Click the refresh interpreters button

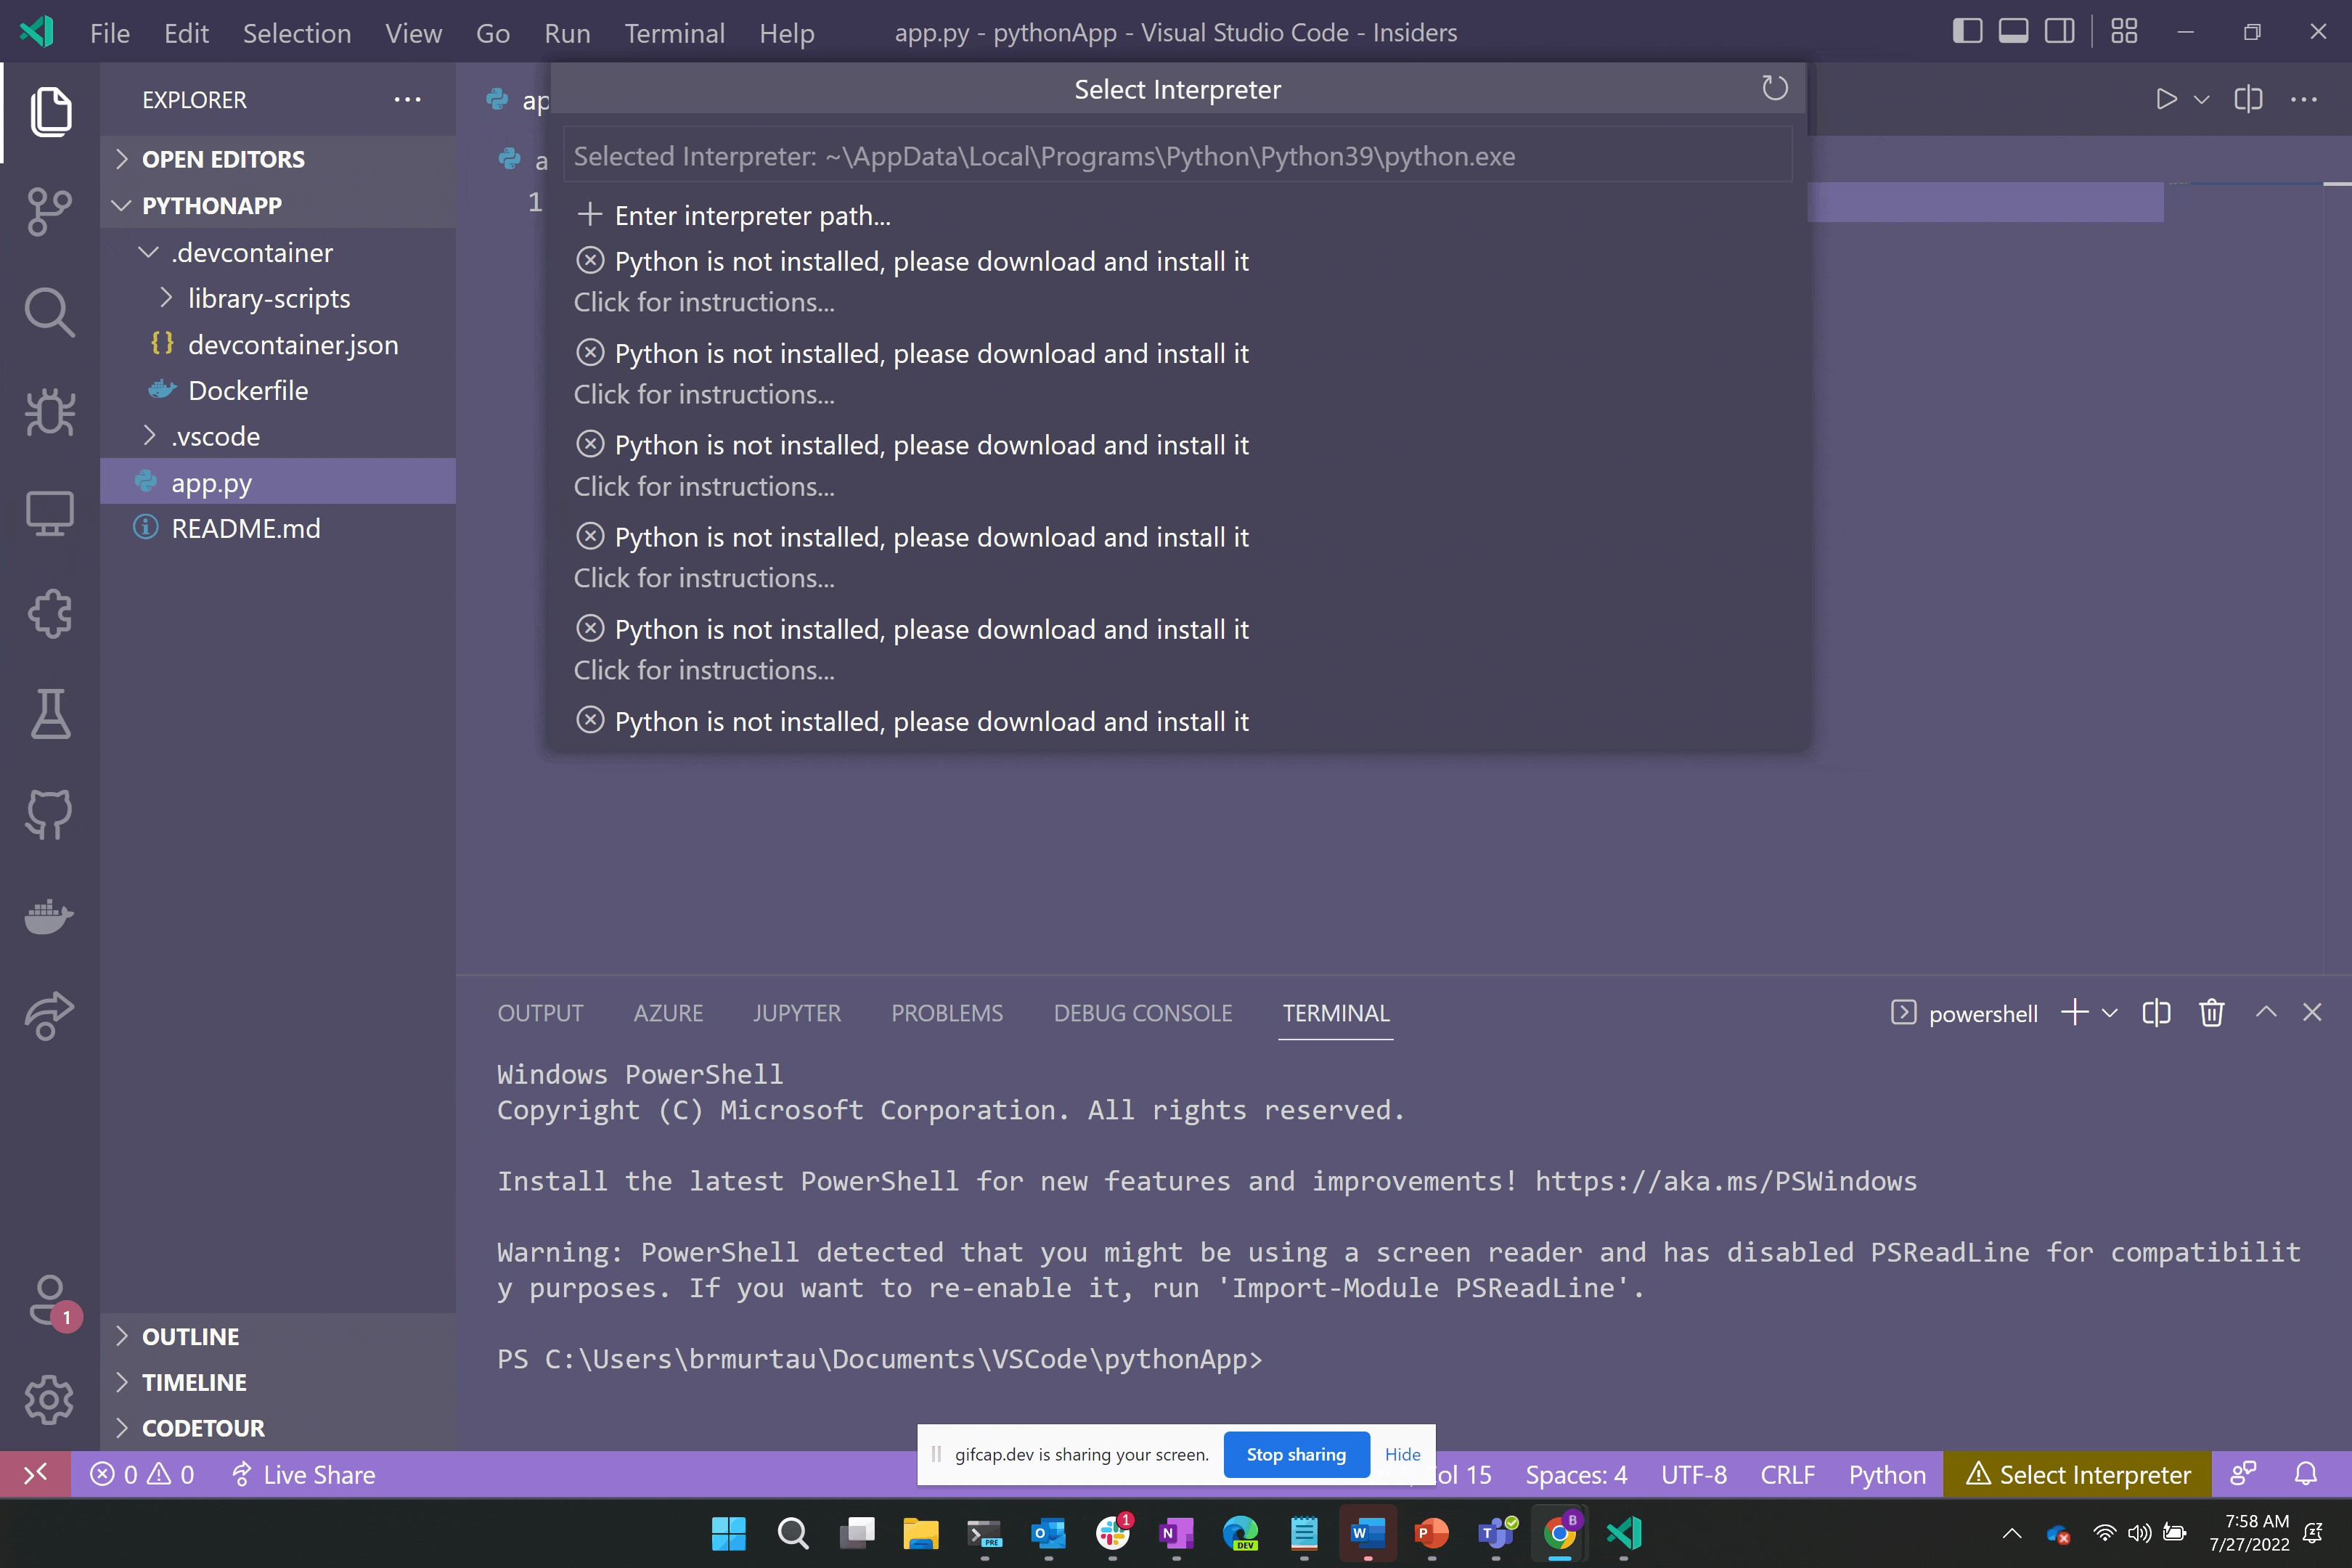point(1774,88)
